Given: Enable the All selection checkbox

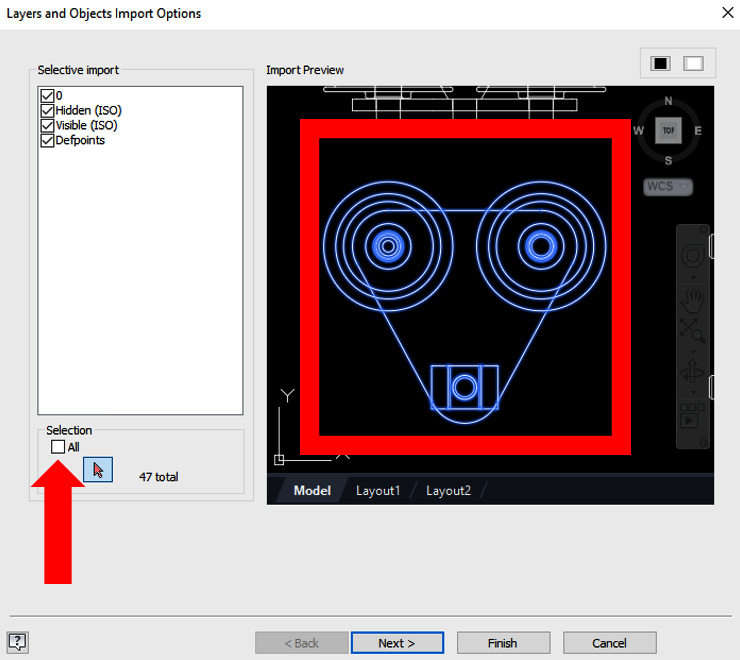Looking at the screenshot, I should (58, 447).
